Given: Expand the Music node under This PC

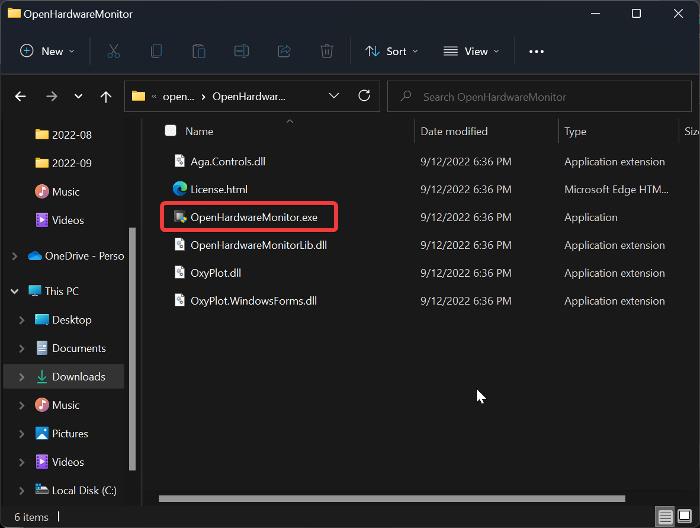Looking at the screenshot, I should click(x=21, y=405).
